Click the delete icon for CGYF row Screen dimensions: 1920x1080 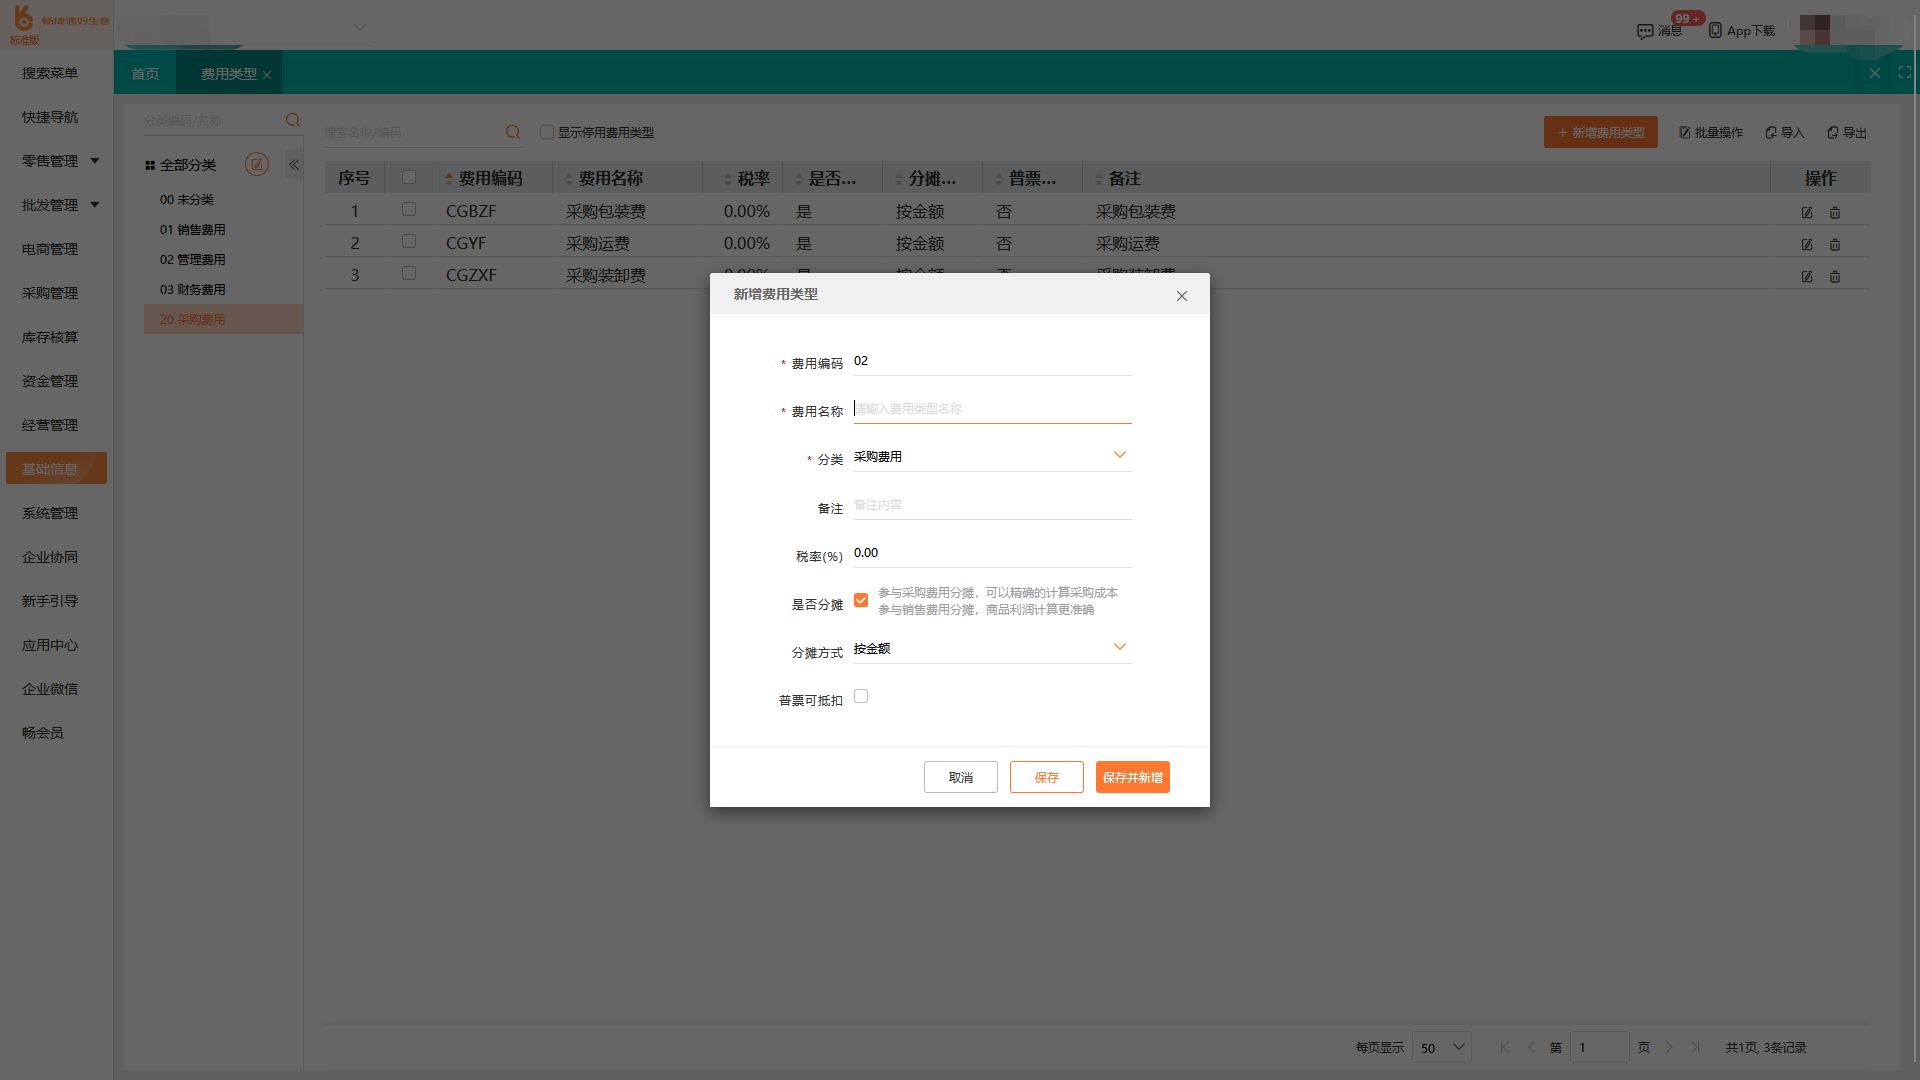1837,244
